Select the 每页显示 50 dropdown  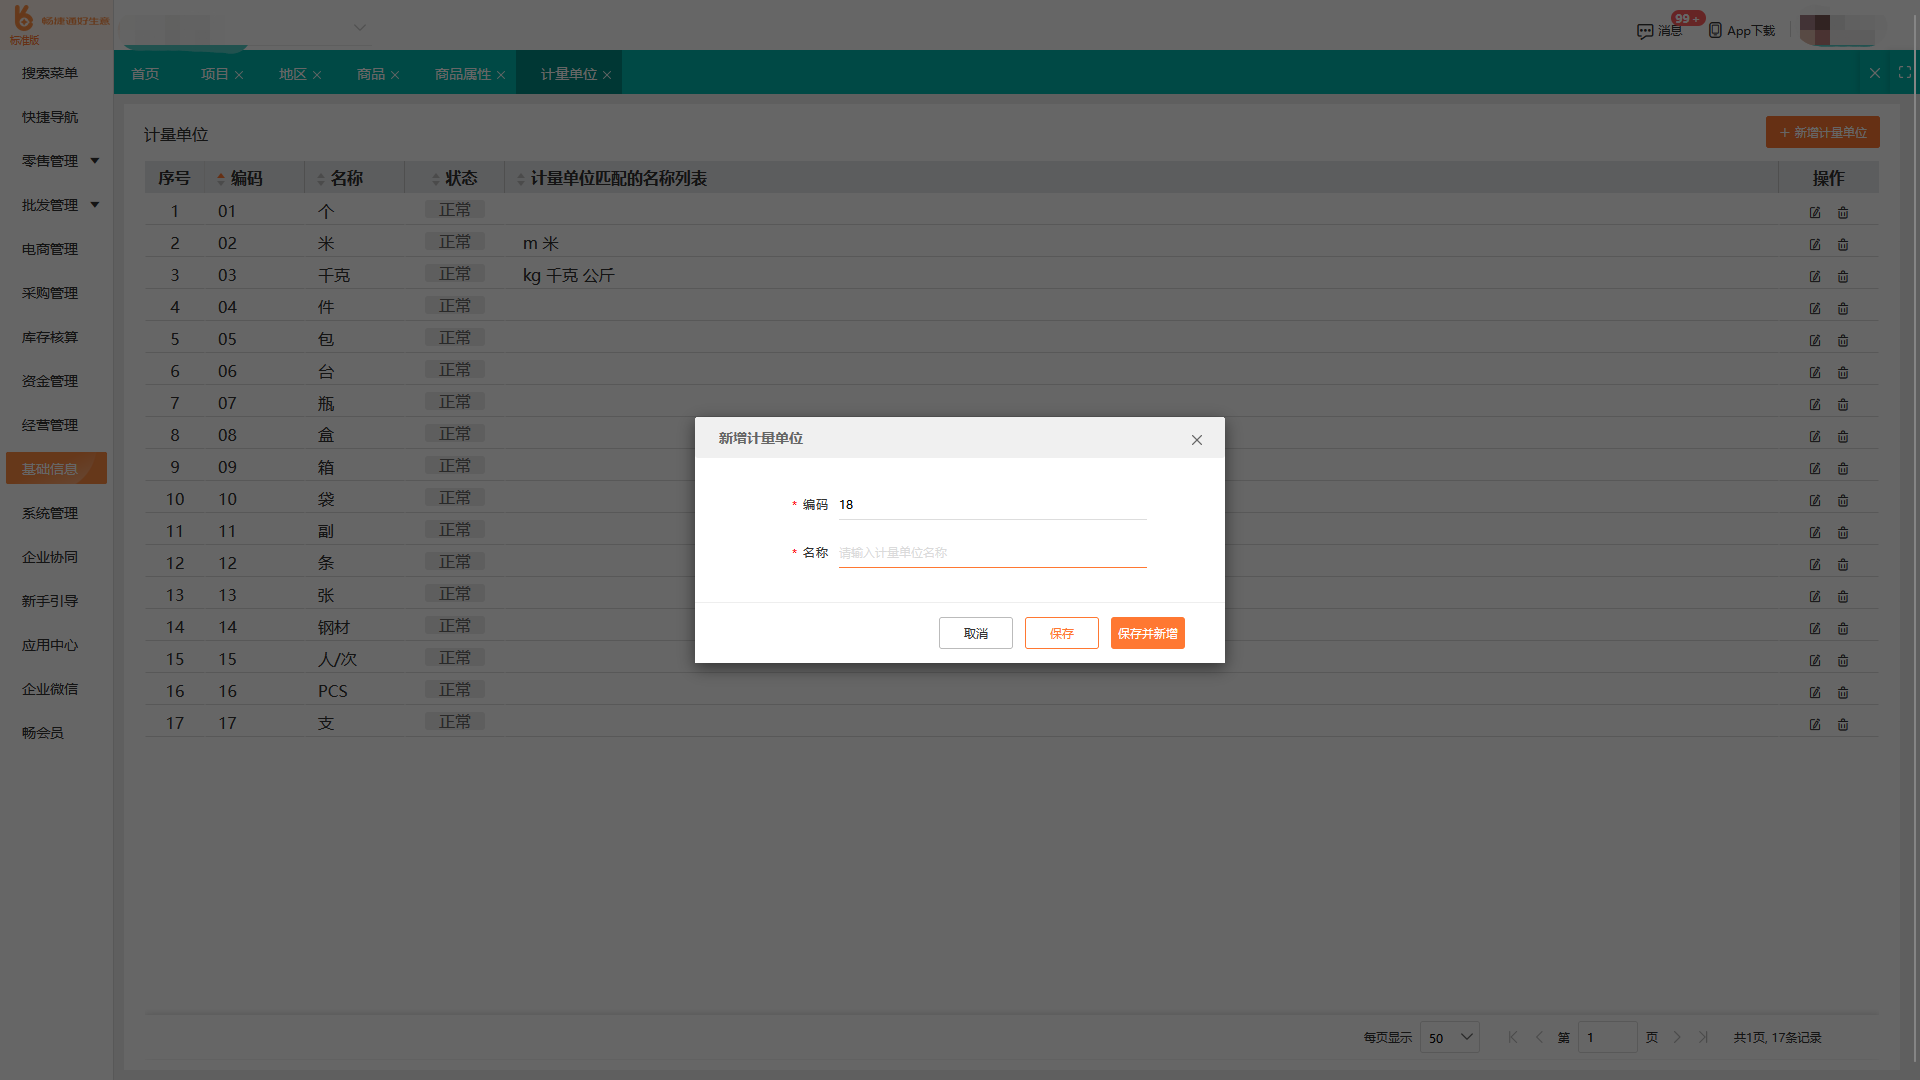click(1449, 1036)
